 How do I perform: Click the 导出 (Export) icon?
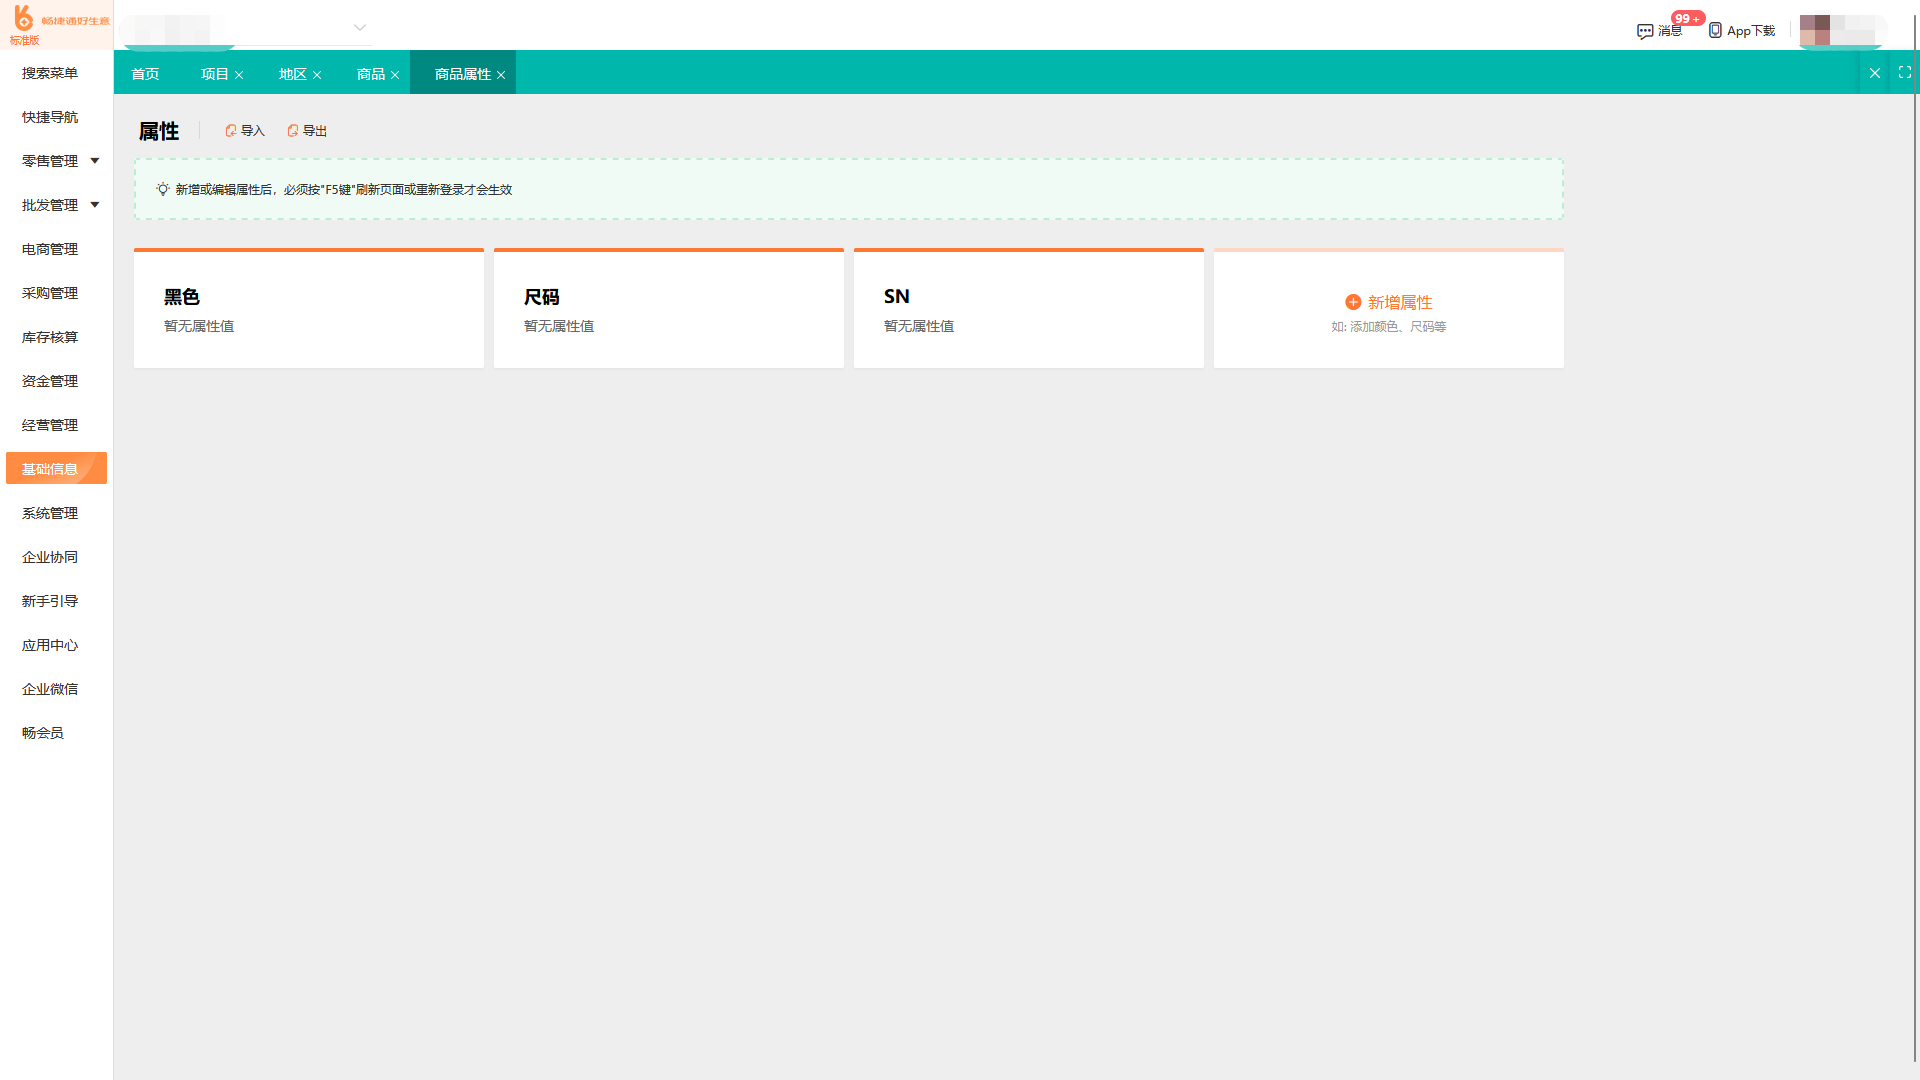[293, 131]
